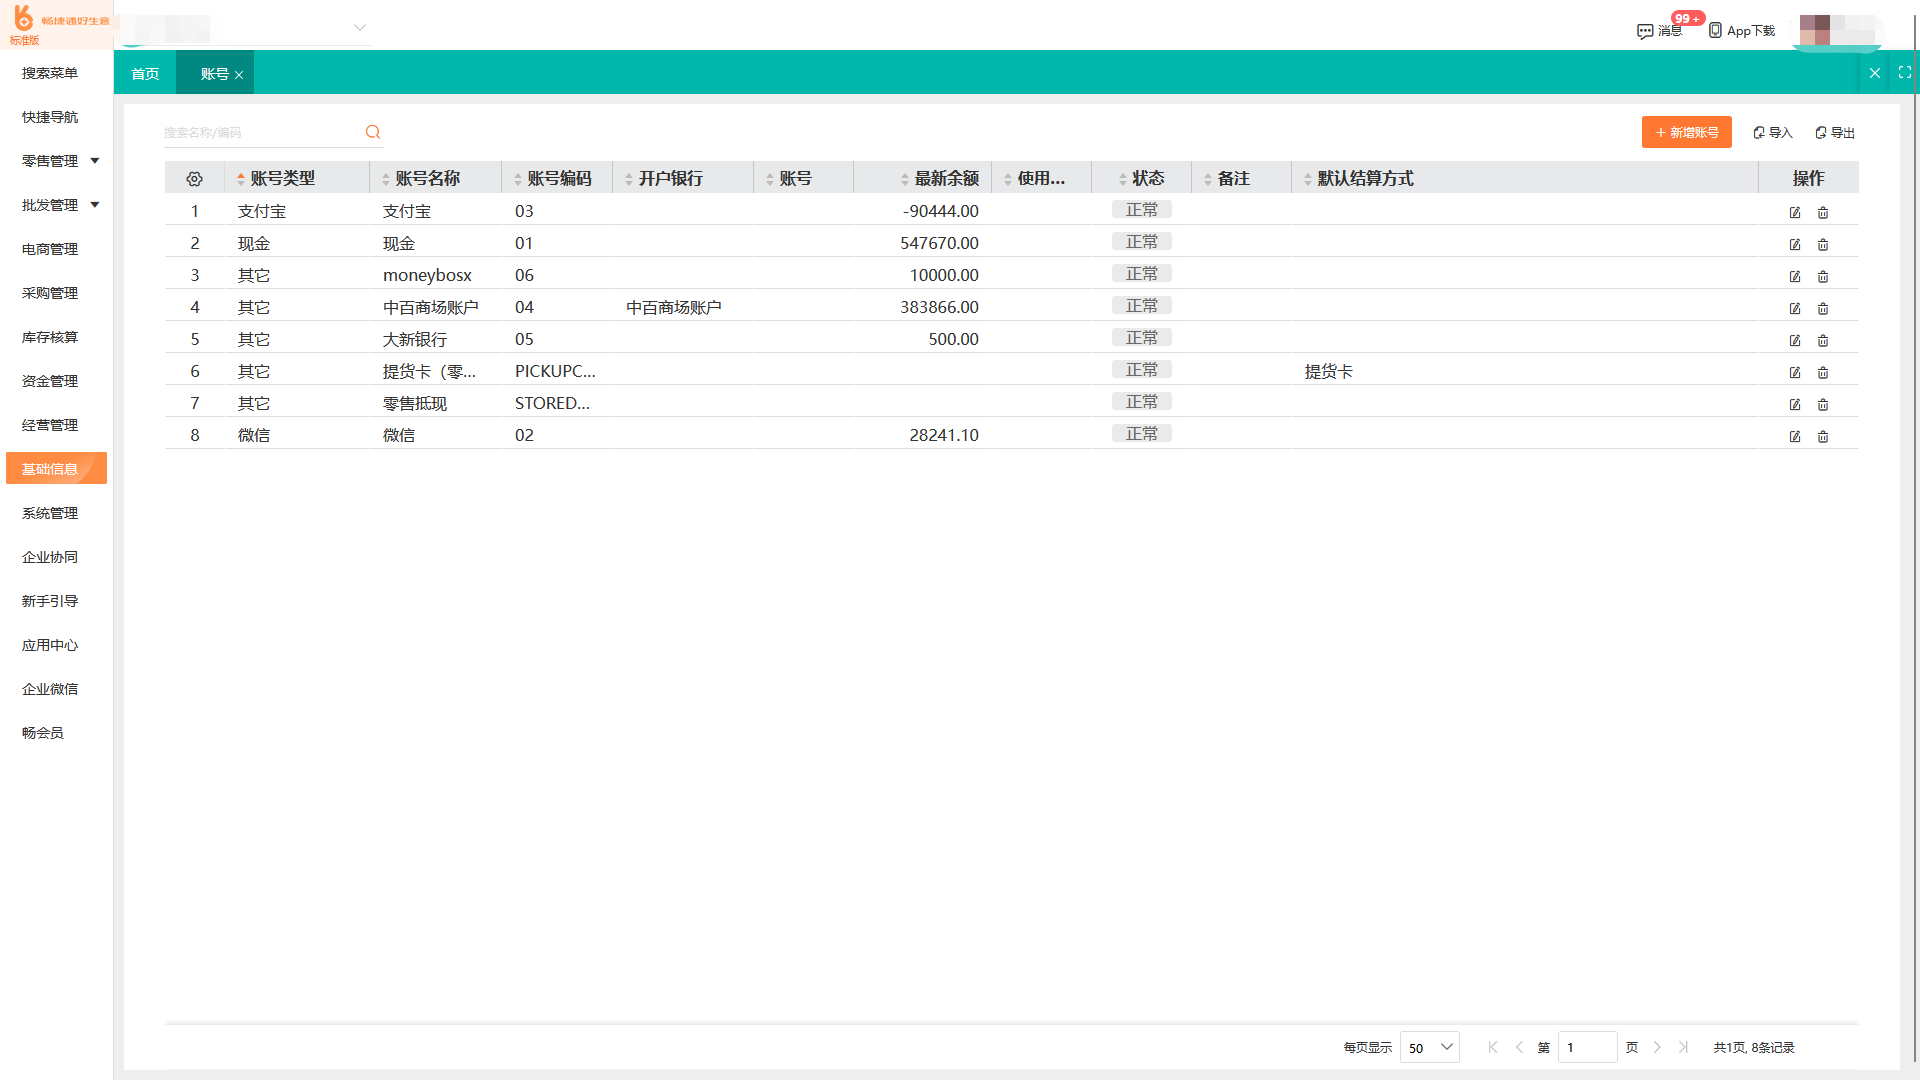Image resolution: width=1920 pixels, height=1080 pixels.
Task: Click the 导出 export icon button
Action: coord(1837,132)
